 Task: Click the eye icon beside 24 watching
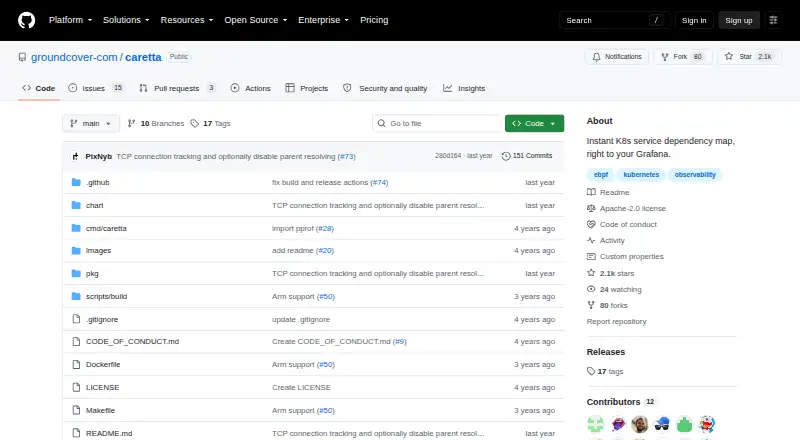(591, 289)
